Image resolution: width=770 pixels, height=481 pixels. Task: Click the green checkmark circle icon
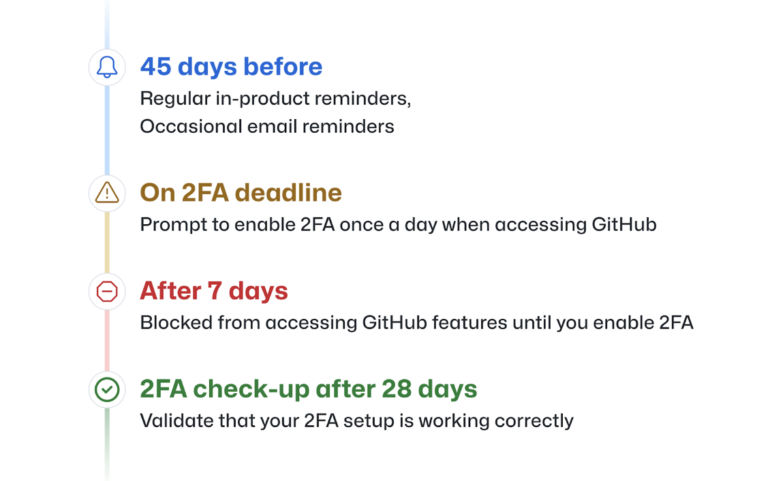(107, 388)
